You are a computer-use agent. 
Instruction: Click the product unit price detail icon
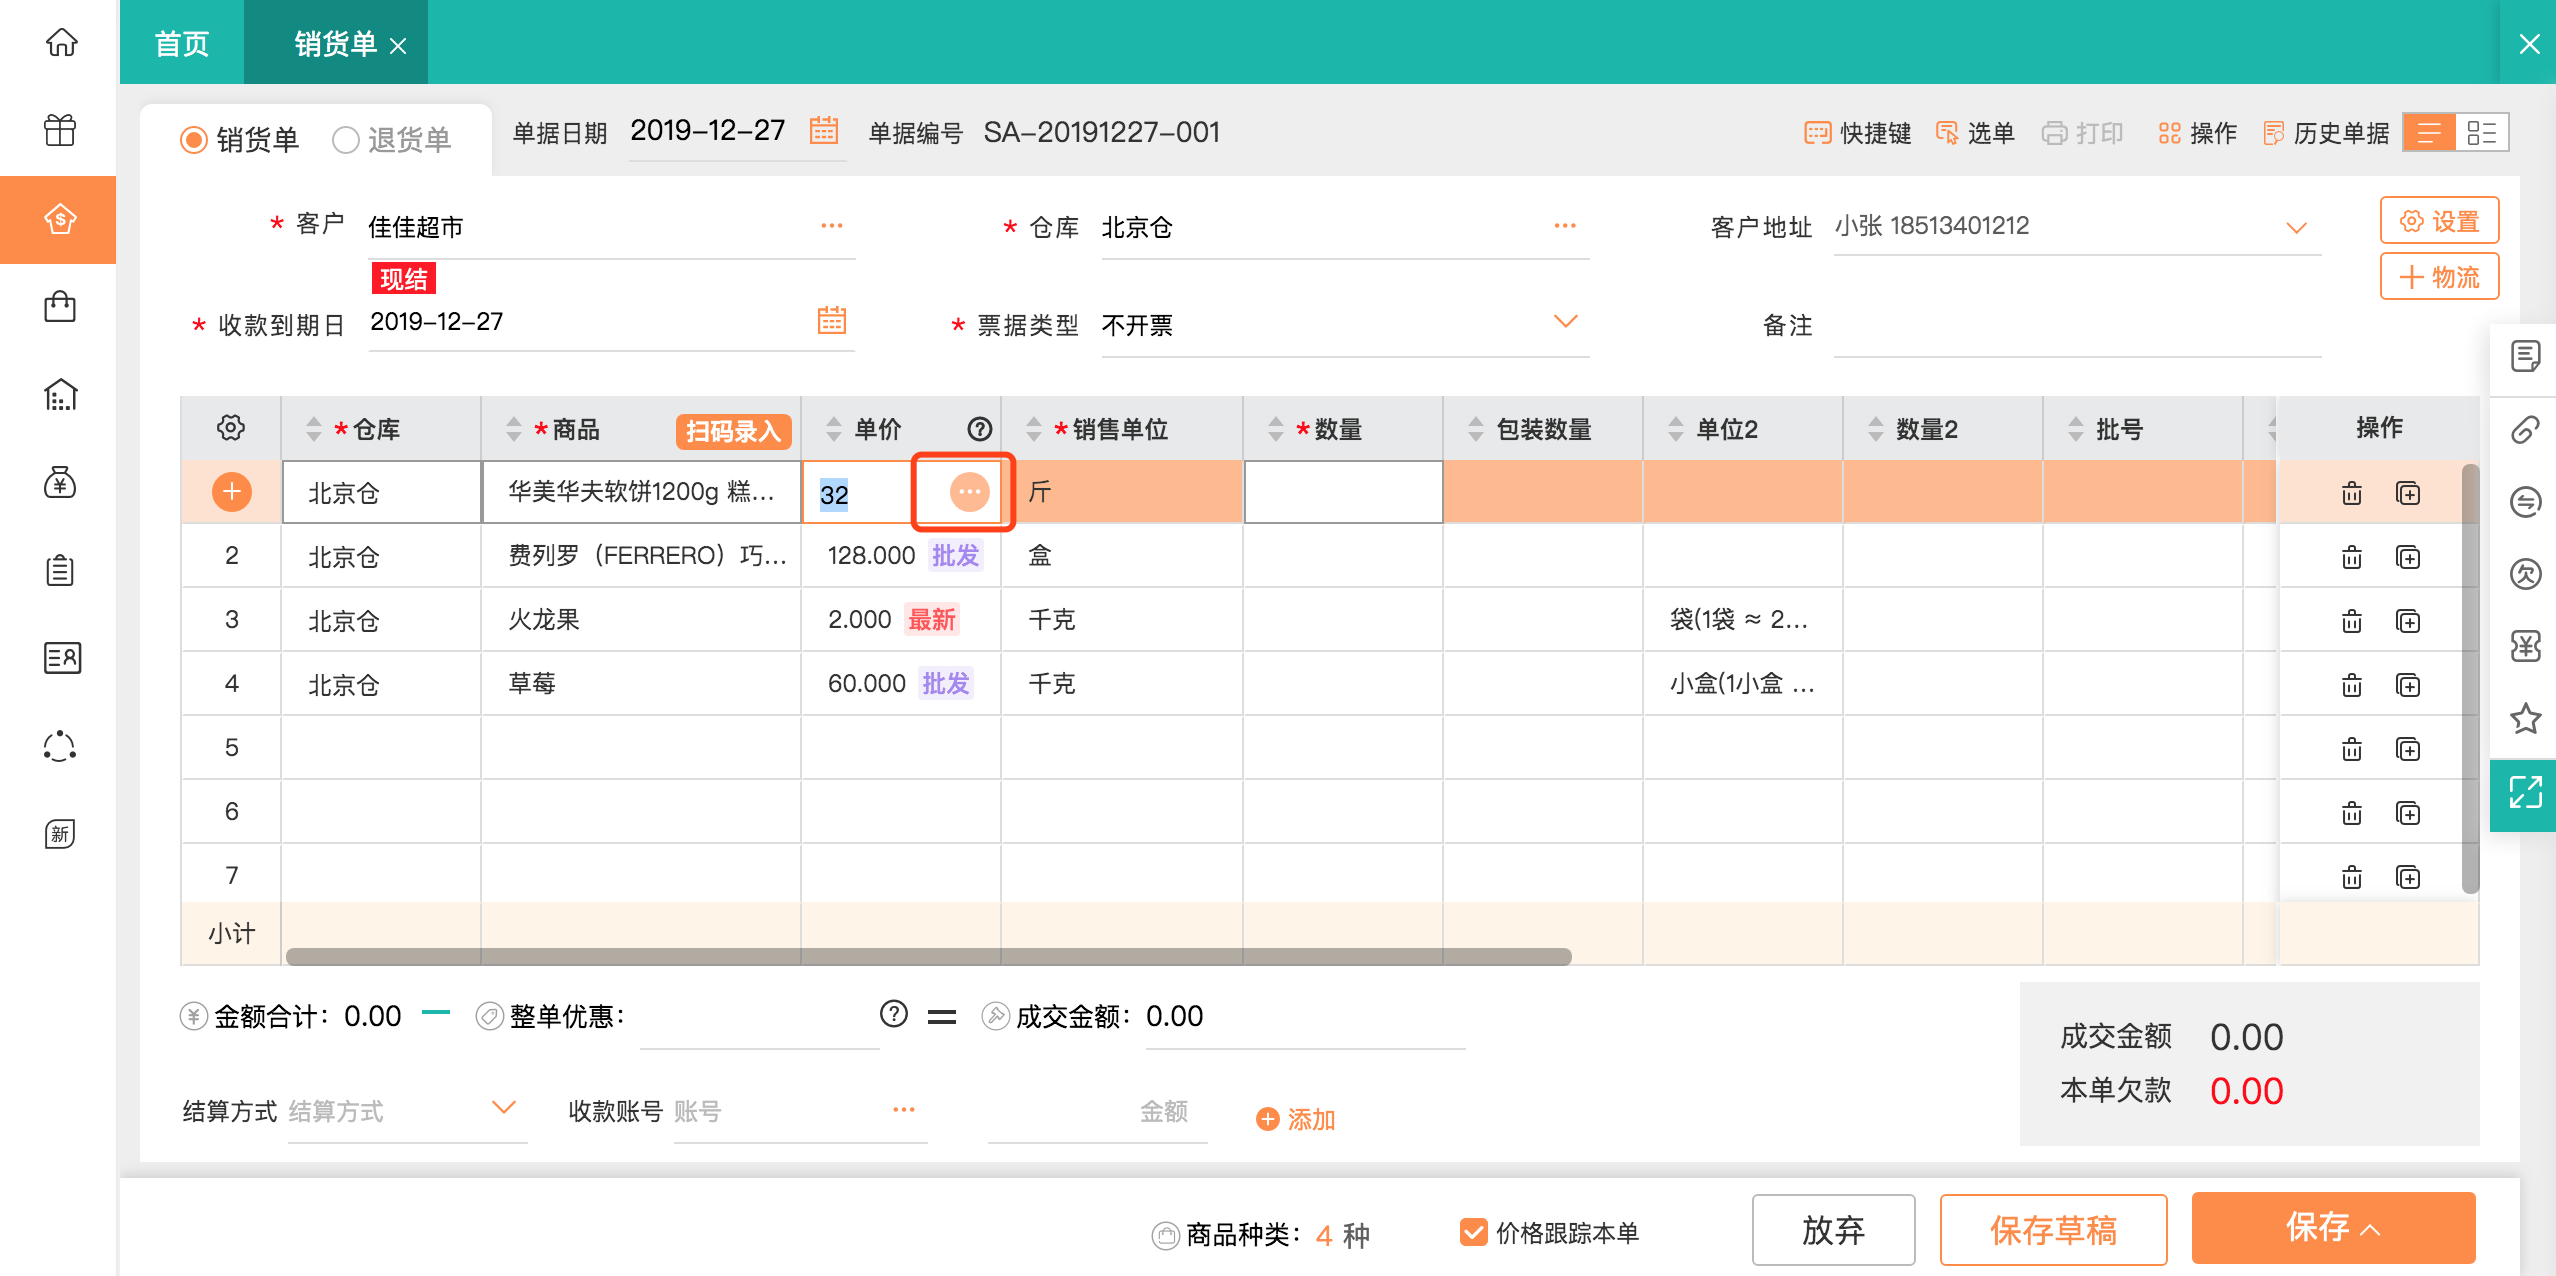pyautogui.click(x=967, y=495)
